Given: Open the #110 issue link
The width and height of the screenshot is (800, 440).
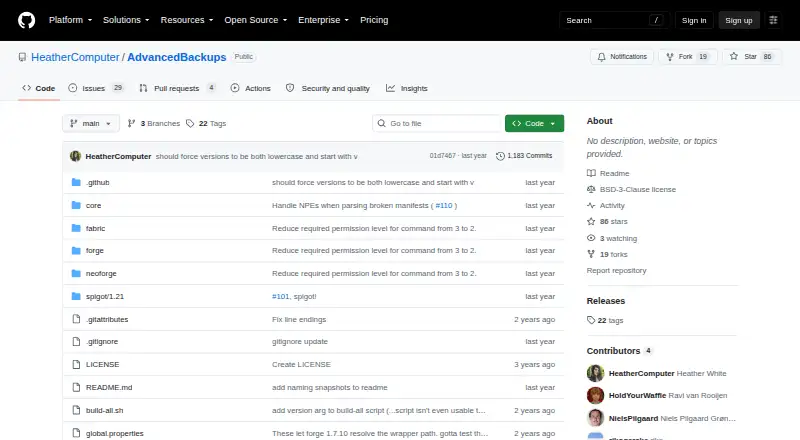Looking at the screenshot, I should pos(444,205).
